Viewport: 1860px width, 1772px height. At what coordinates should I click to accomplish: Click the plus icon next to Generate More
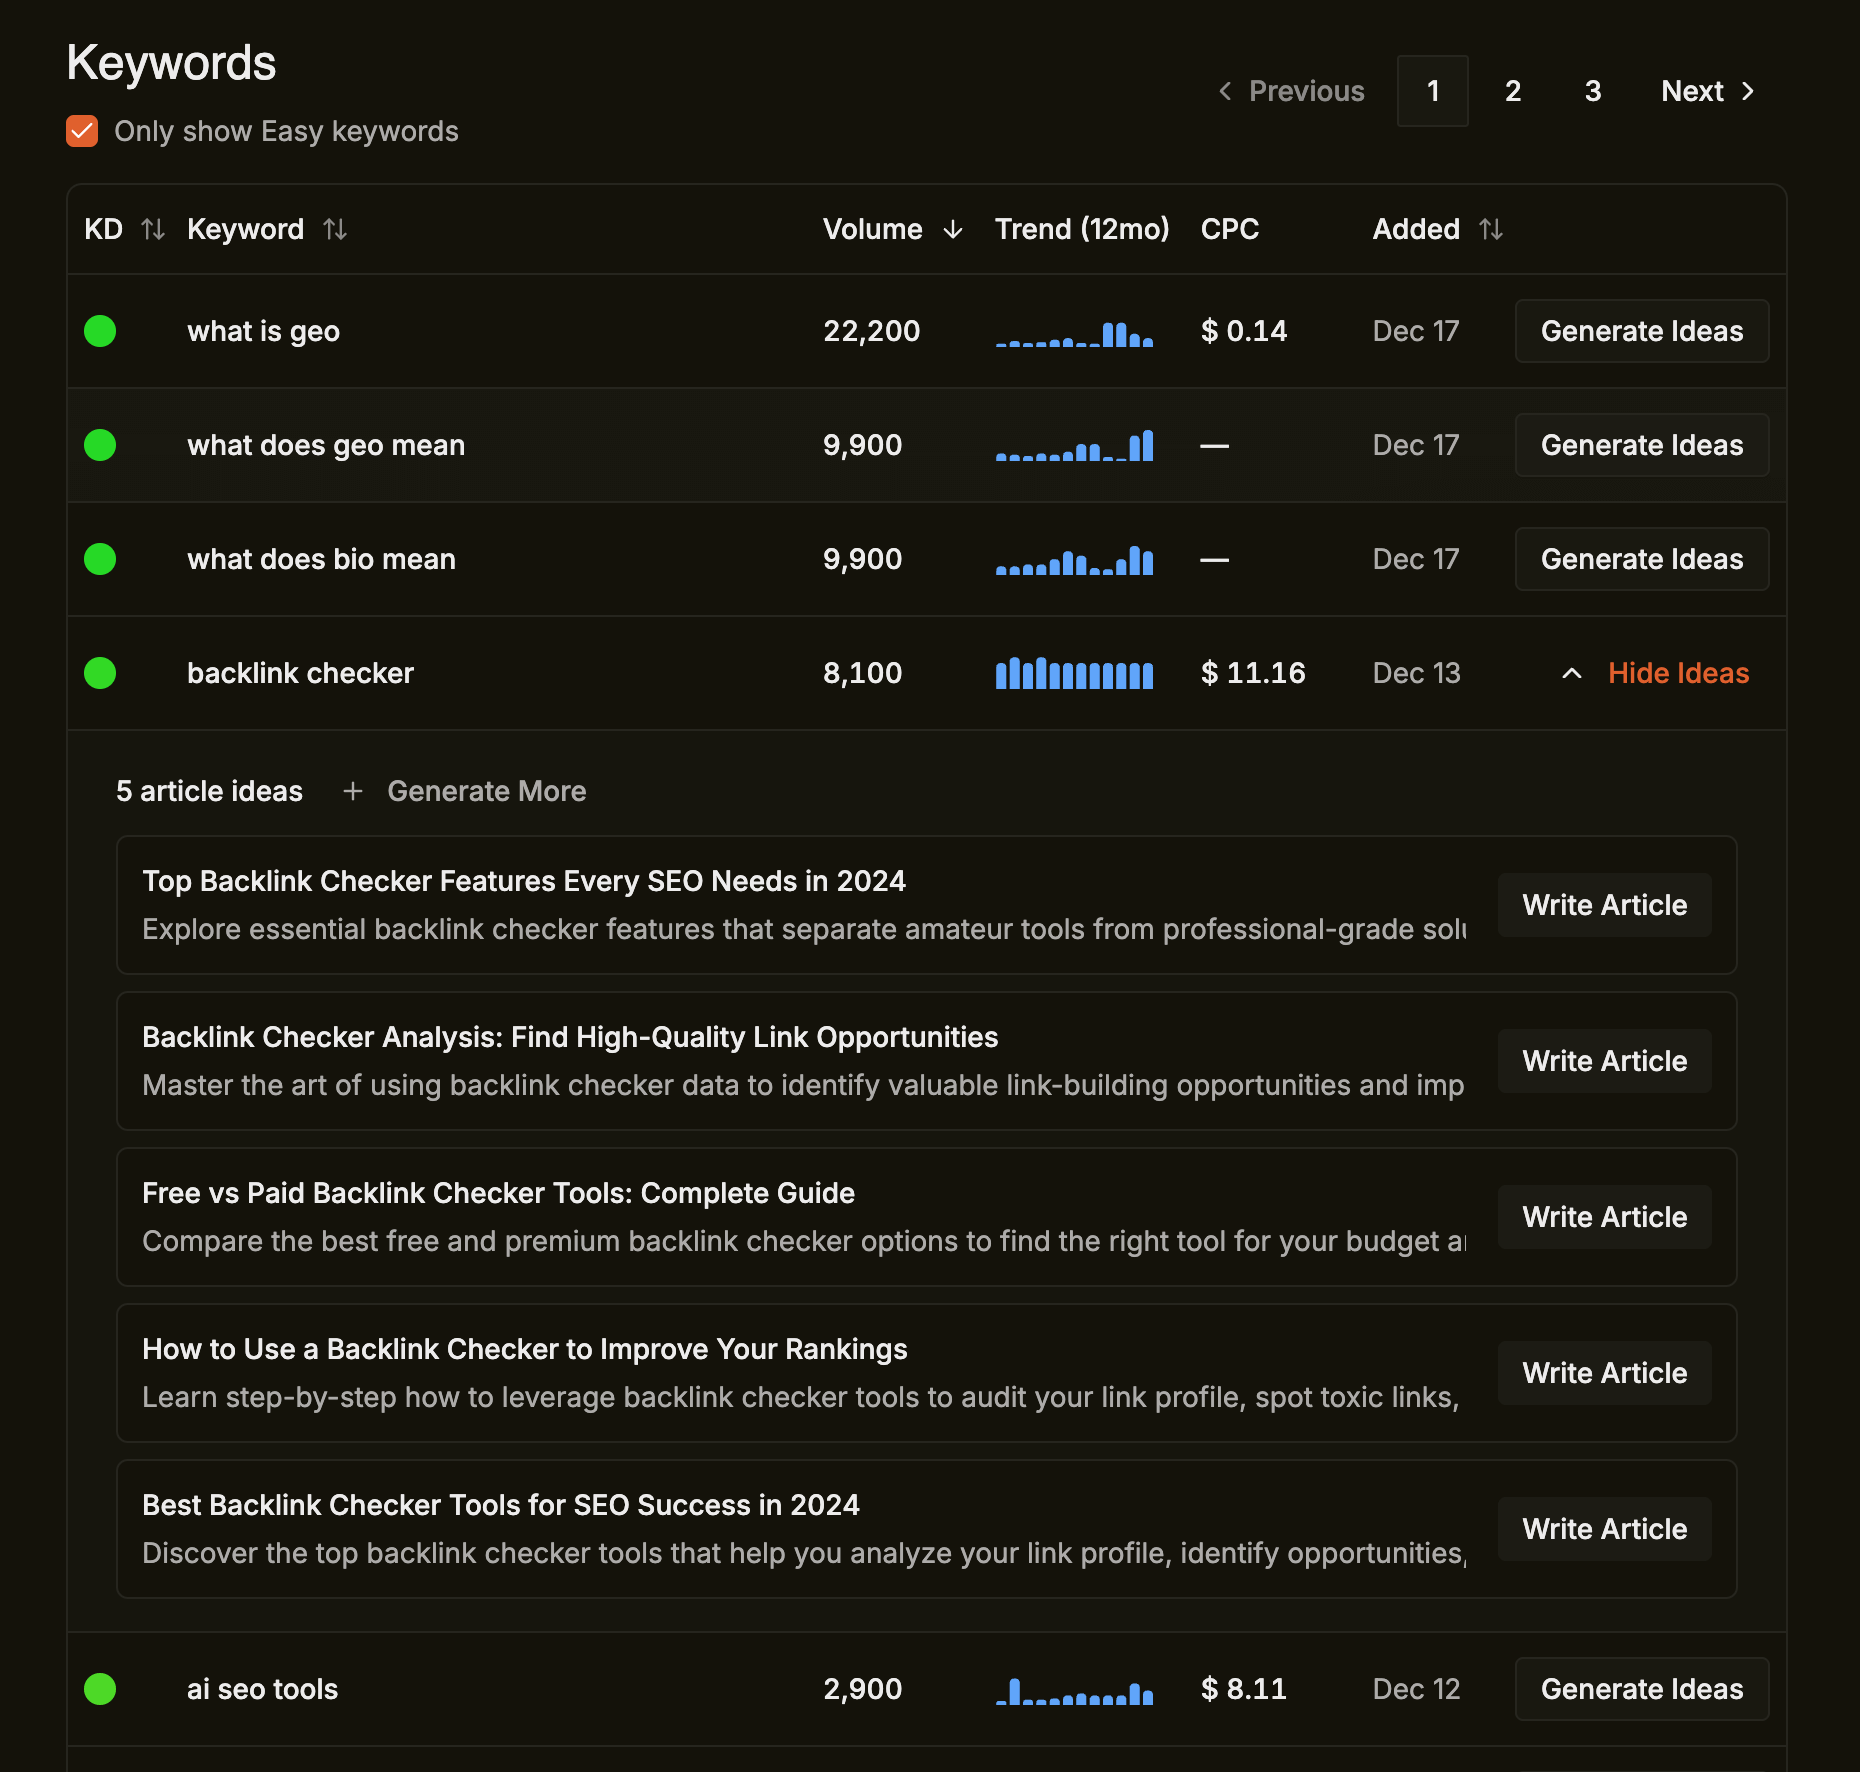click(353, 791)
